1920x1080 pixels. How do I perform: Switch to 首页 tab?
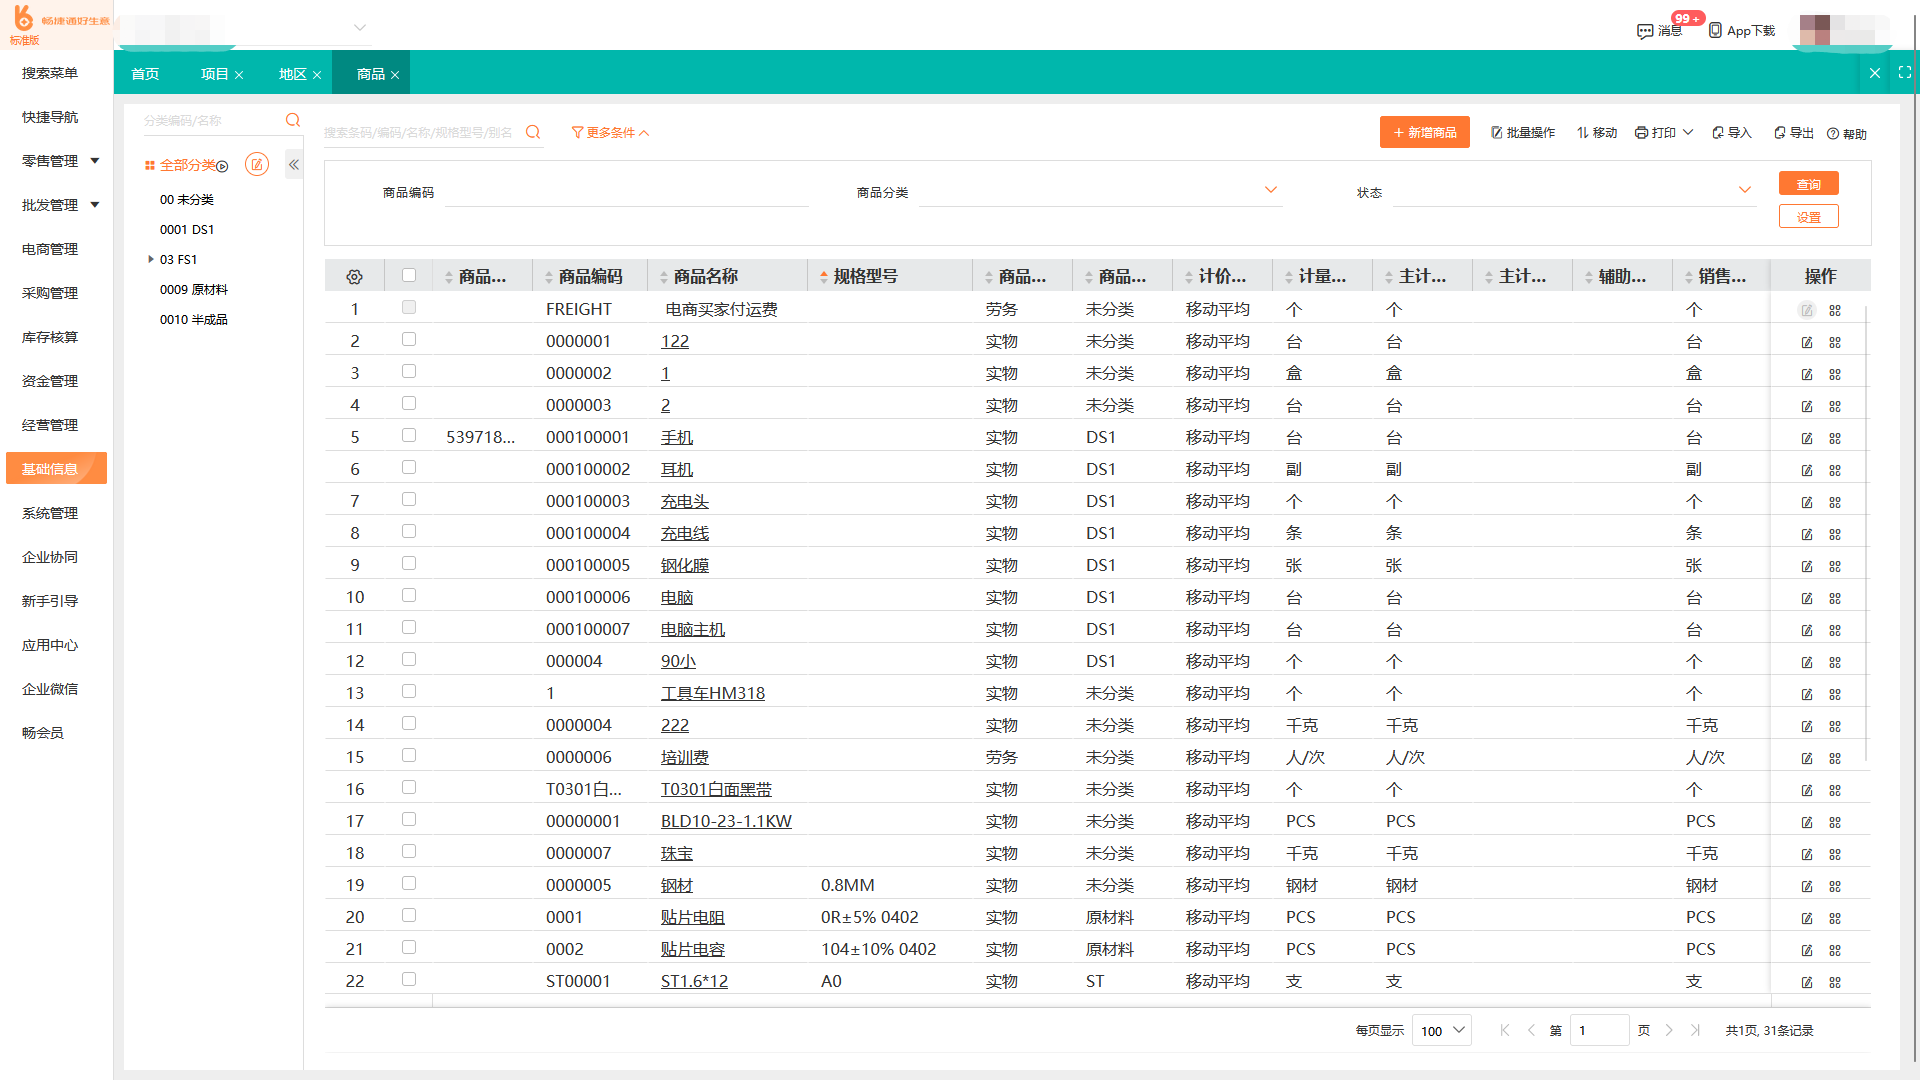pyautogui.click(x=145, y=74)
